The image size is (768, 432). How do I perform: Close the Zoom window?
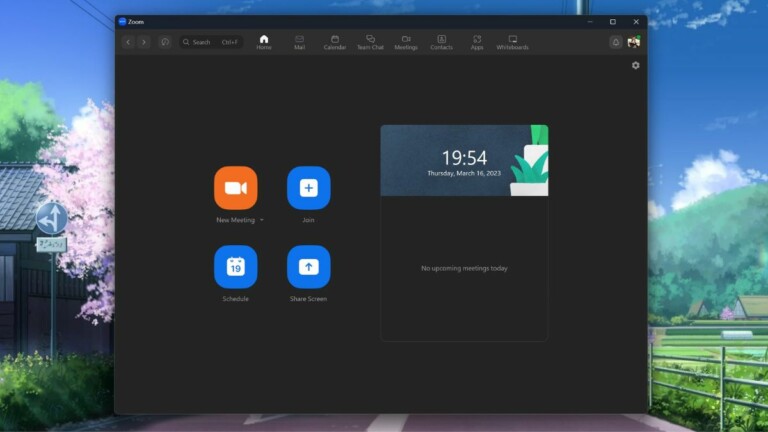[x=636, y=22]
